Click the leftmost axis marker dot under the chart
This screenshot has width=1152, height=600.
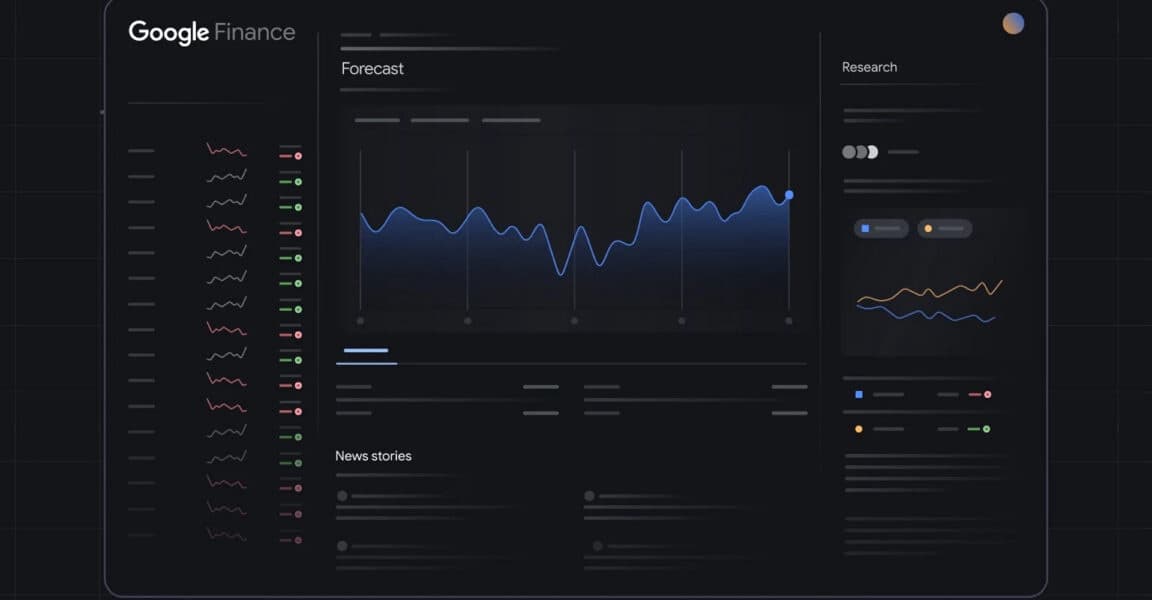(x=360, y=320)
